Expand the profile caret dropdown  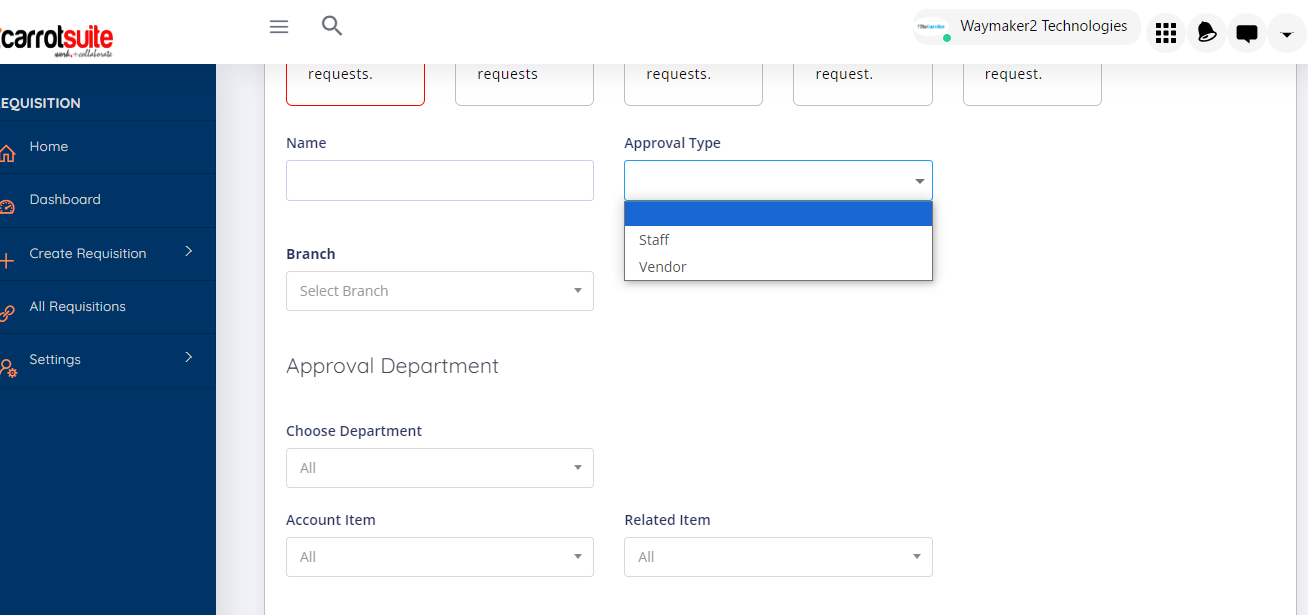coord(1286,34)
